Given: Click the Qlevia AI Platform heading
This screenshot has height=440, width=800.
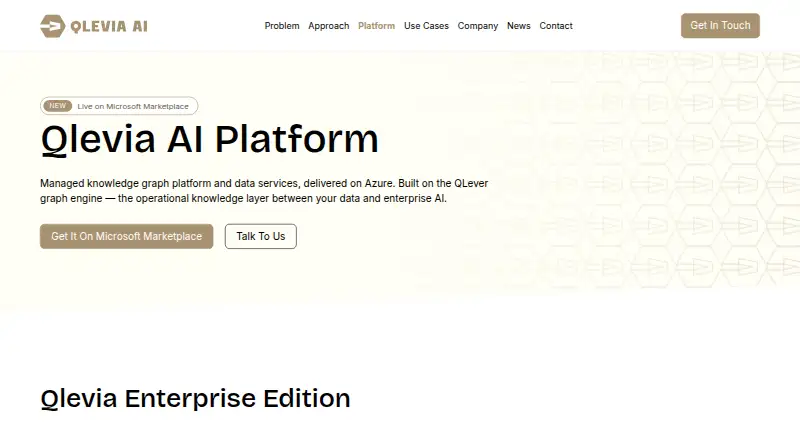Looking at the screenshot, I should (210, 139).
